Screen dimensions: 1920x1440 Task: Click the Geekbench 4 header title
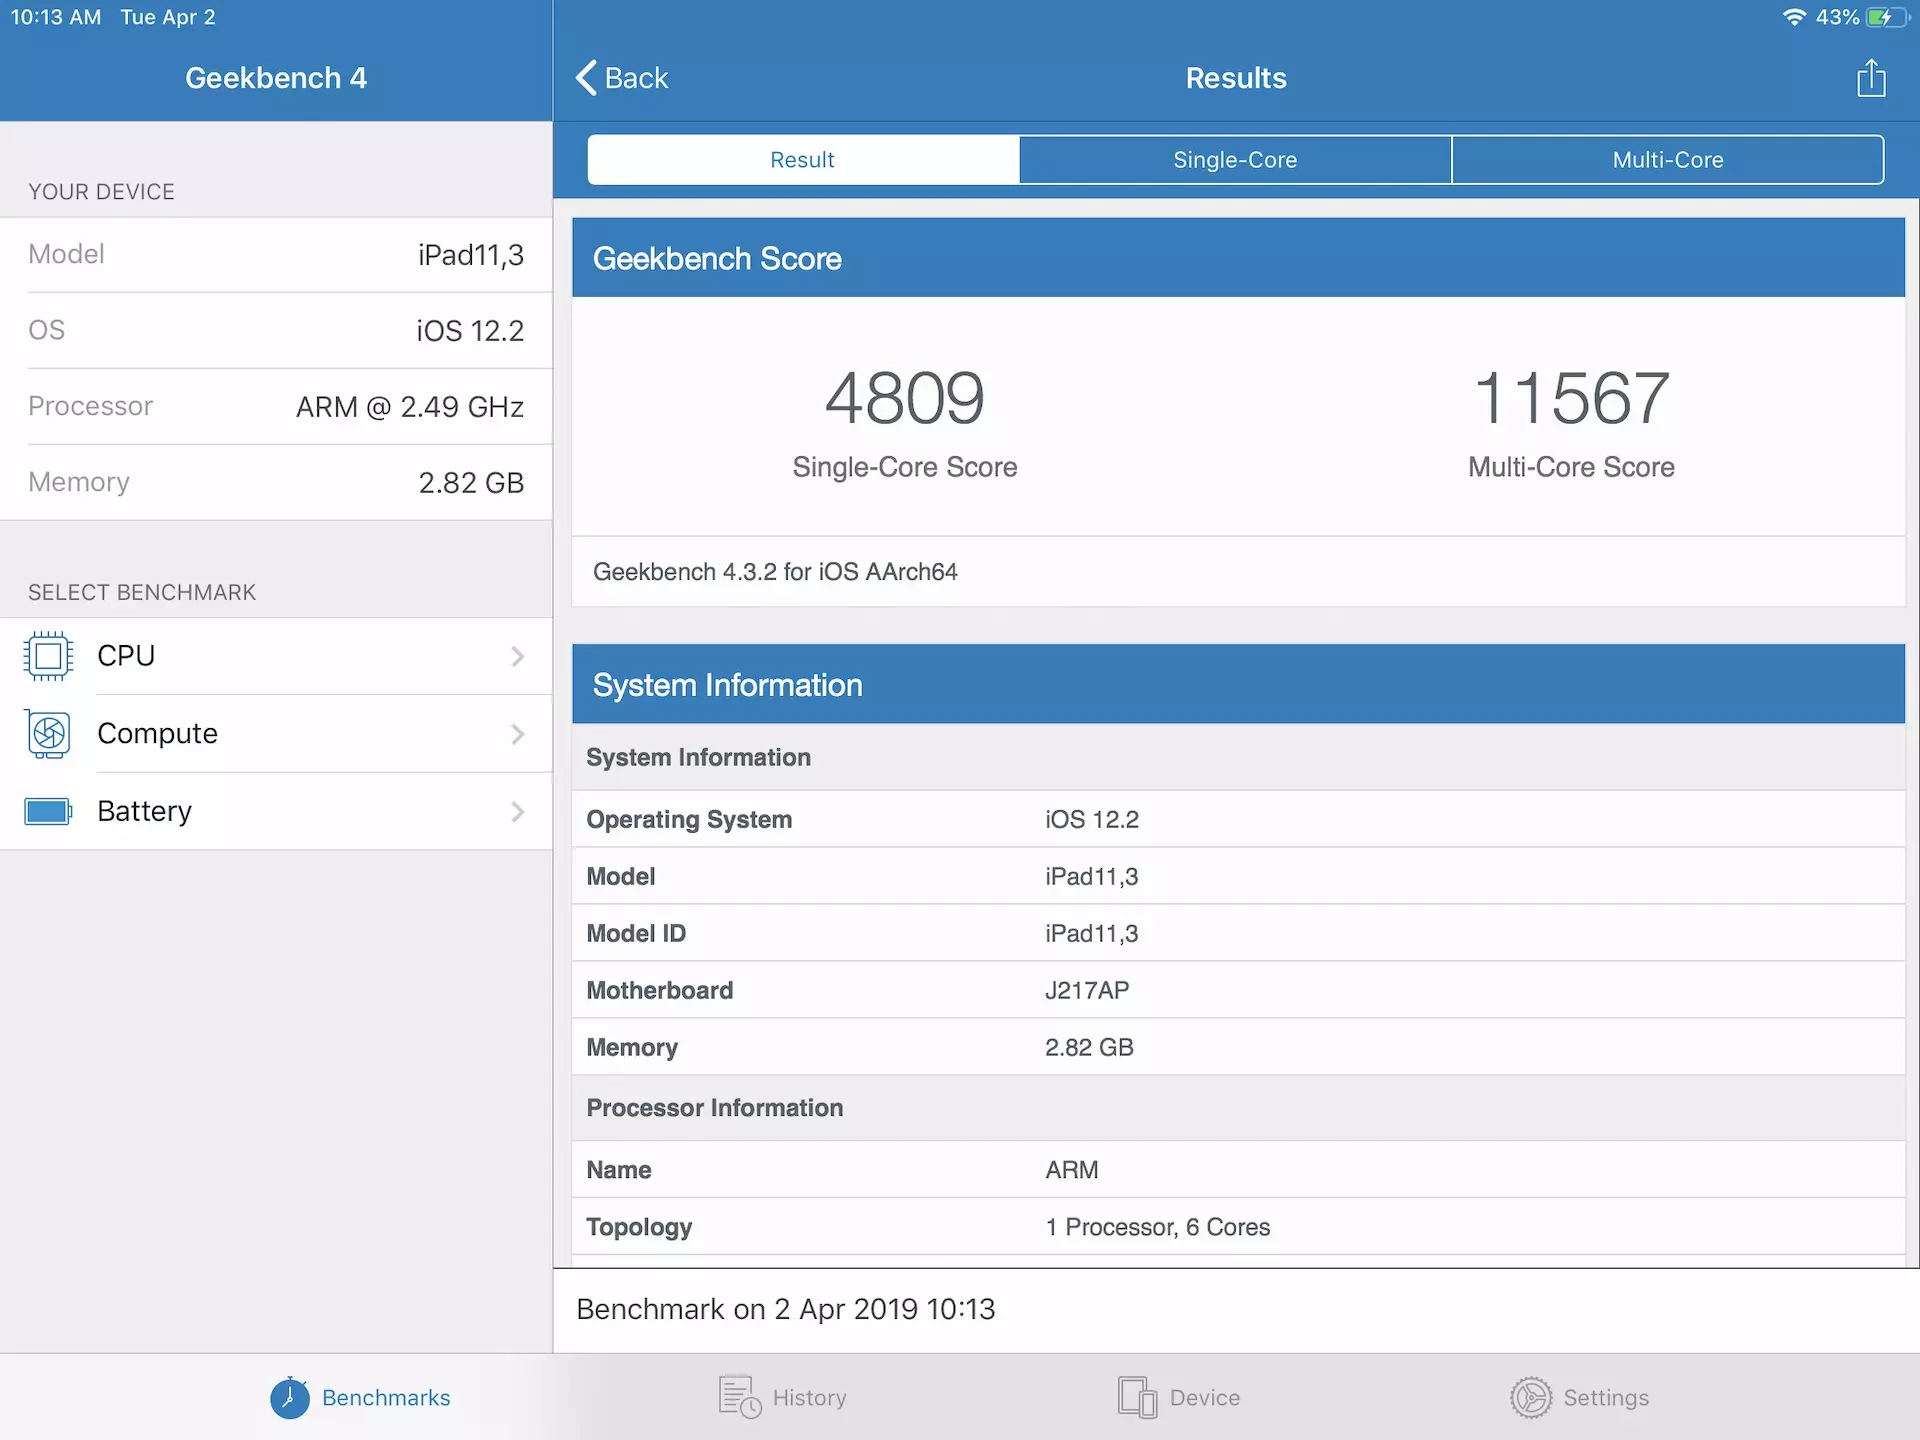(x=278, y=79)
